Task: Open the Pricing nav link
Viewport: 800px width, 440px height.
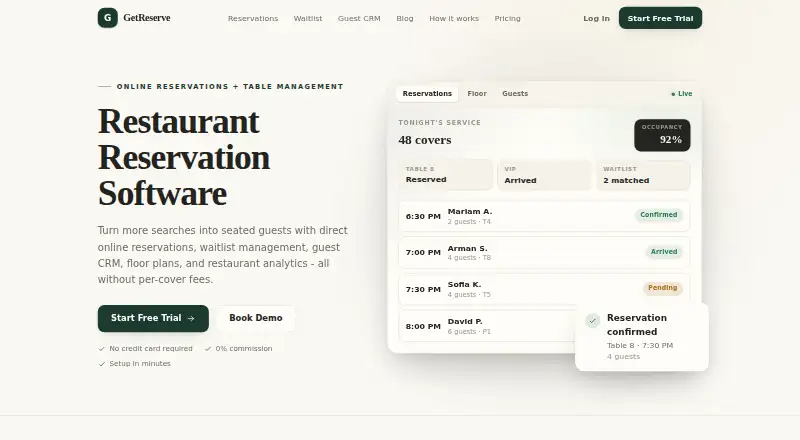Action: (508, 18)
